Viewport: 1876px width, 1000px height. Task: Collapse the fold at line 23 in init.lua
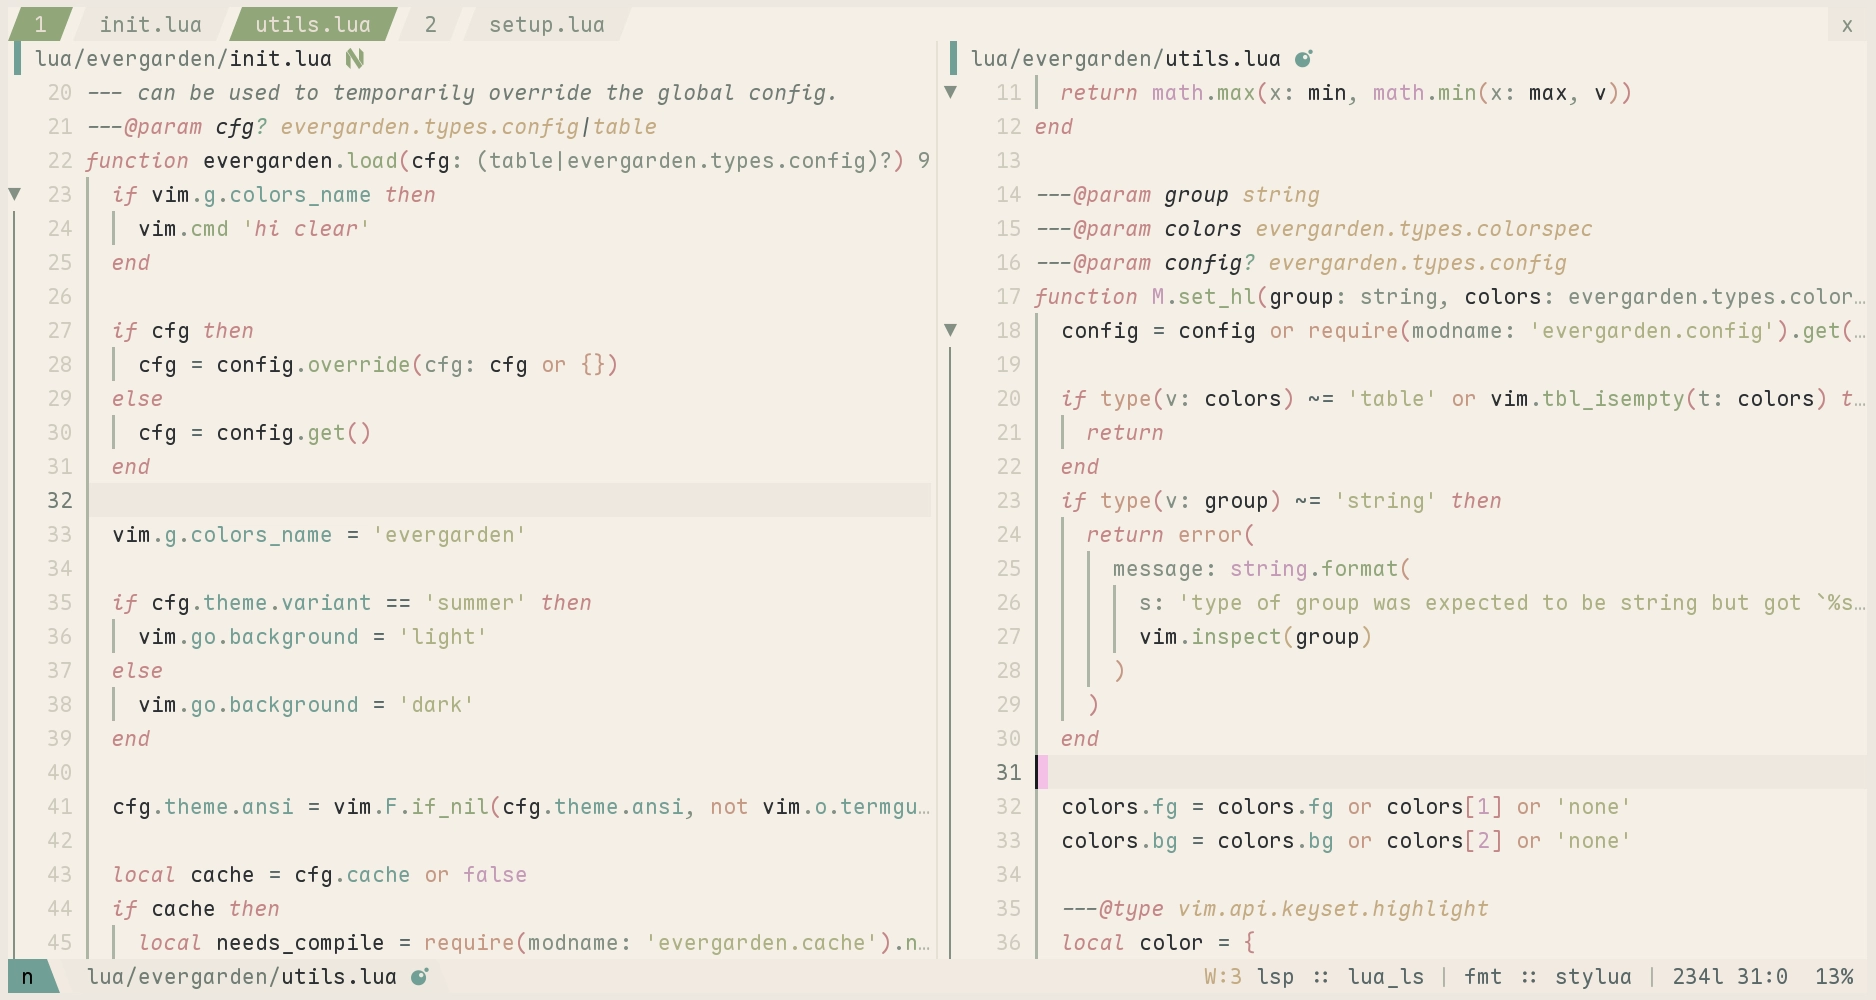point(15,194)
